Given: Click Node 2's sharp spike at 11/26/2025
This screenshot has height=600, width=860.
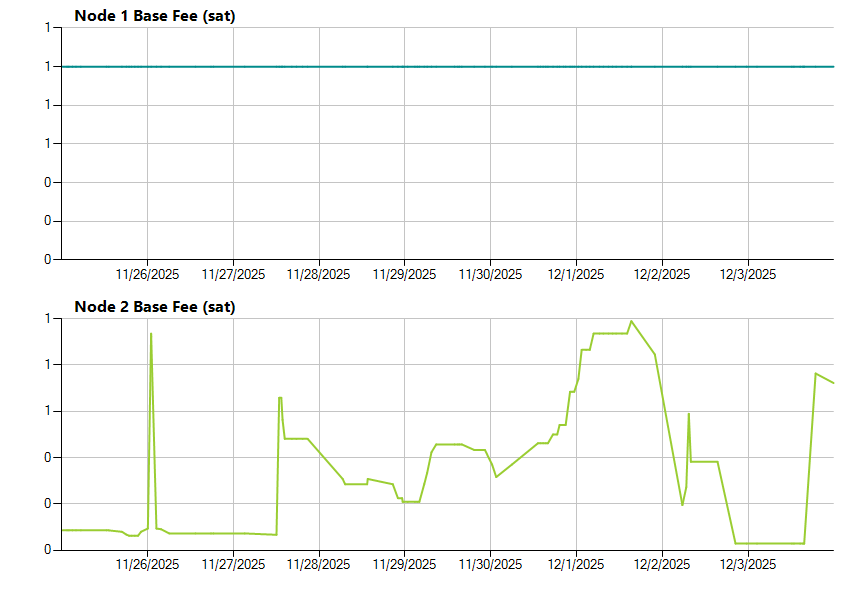Looking at the screenshot, I should (151, 335).
